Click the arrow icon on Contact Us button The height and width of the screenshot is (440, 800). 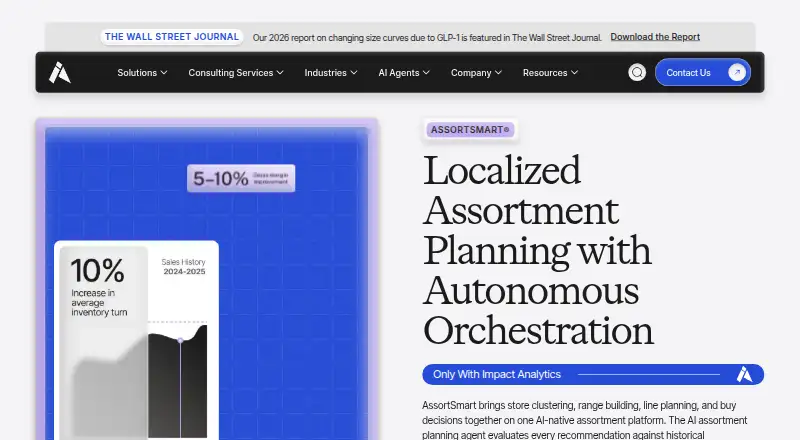pyautogui.click(x=737, y=72)
